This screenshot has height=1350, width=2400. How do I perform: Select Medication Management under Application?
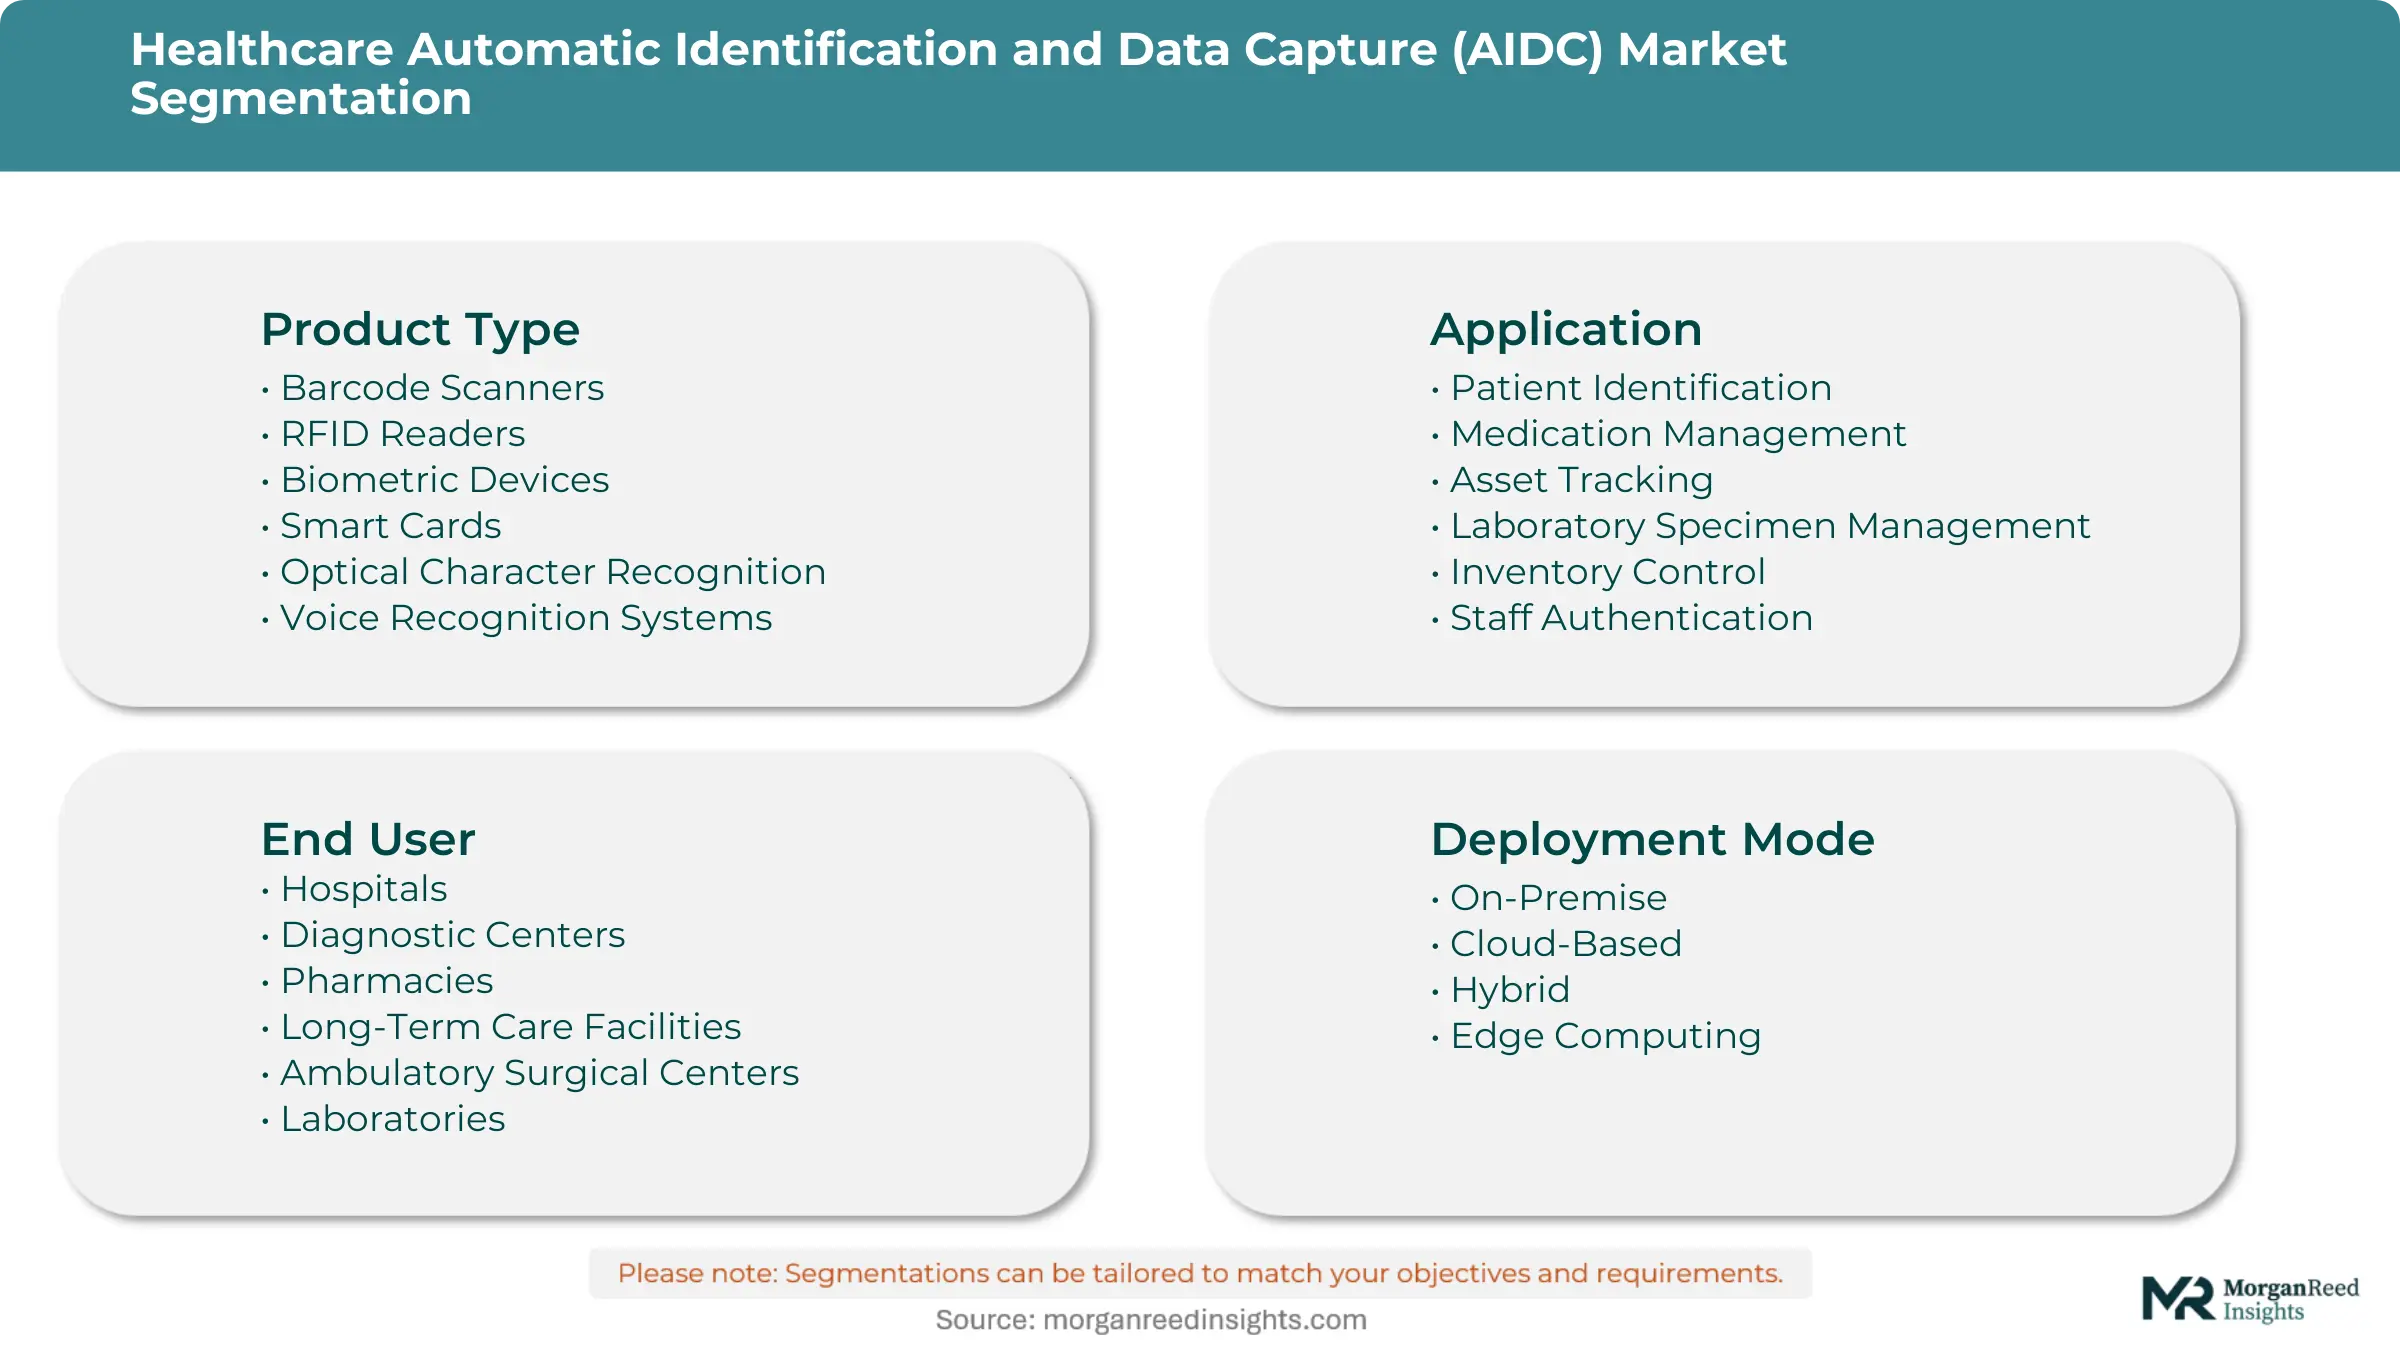[1678, 434]
